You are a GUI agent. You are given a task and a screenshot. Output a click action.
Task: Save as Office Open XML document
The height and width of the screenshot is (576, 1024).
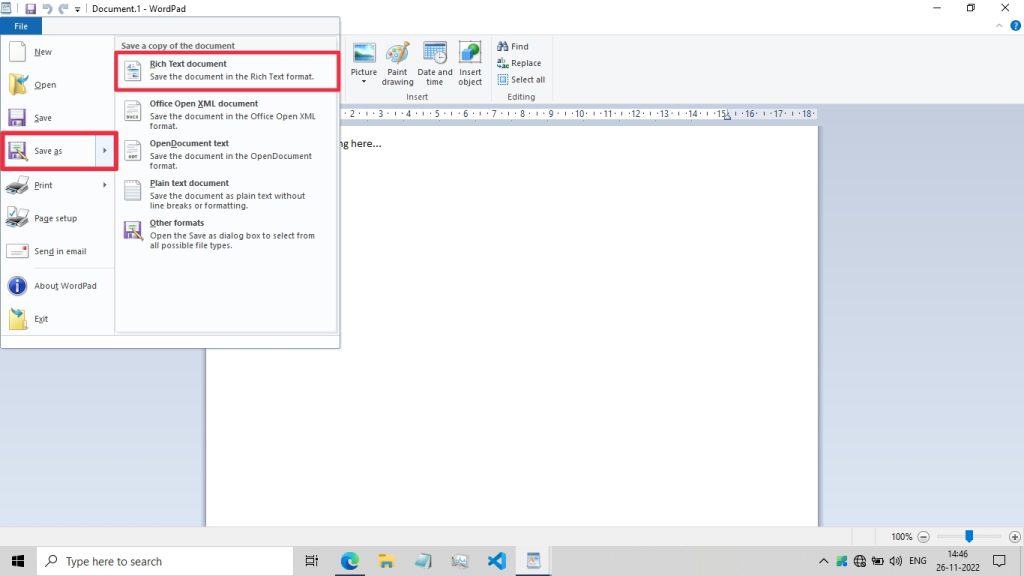227,114
